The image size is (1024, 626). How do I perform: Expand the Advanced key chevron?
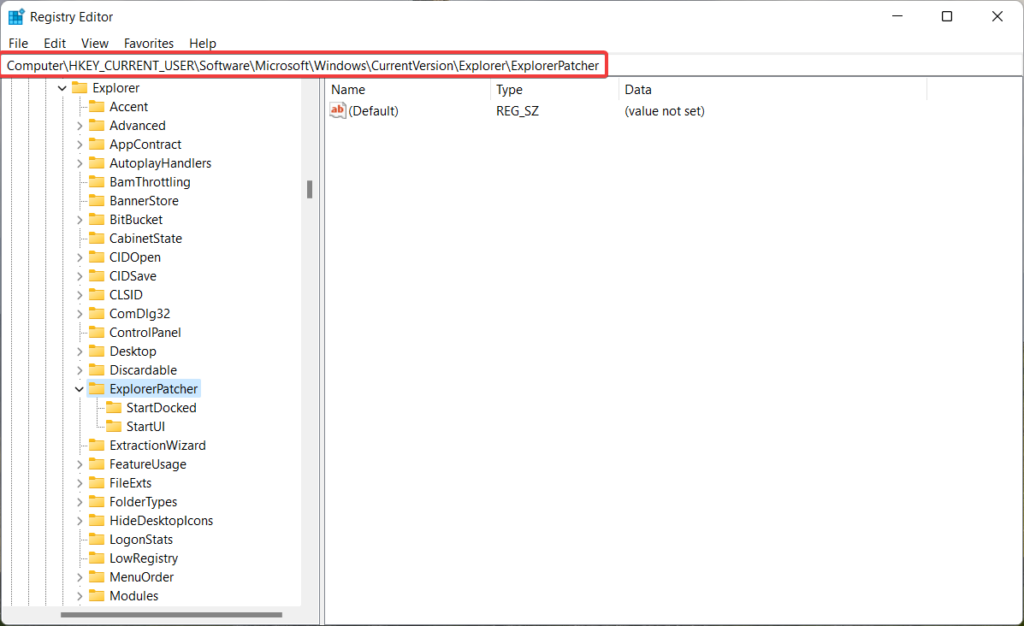(x=79, y=125)
